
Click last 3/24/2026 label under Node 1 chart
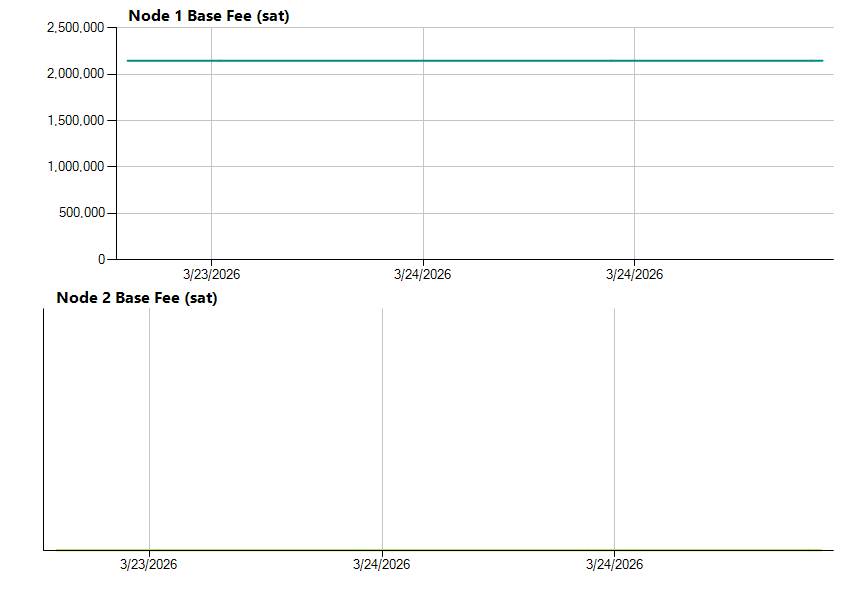[x=634, y=275]
